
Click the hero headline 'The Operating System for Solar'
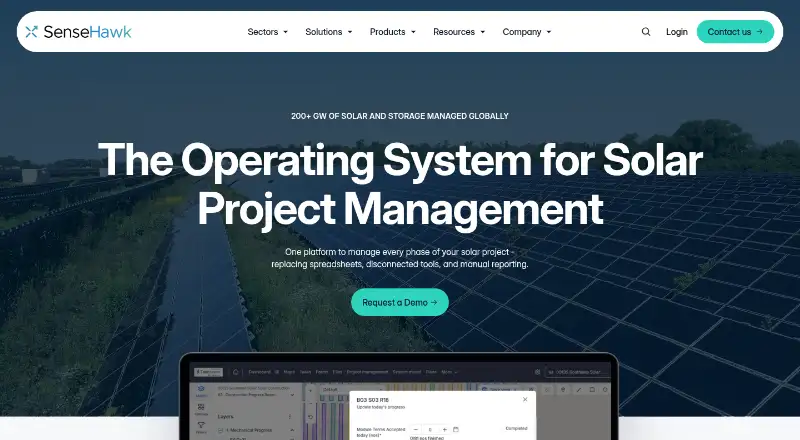pos(400,160)
